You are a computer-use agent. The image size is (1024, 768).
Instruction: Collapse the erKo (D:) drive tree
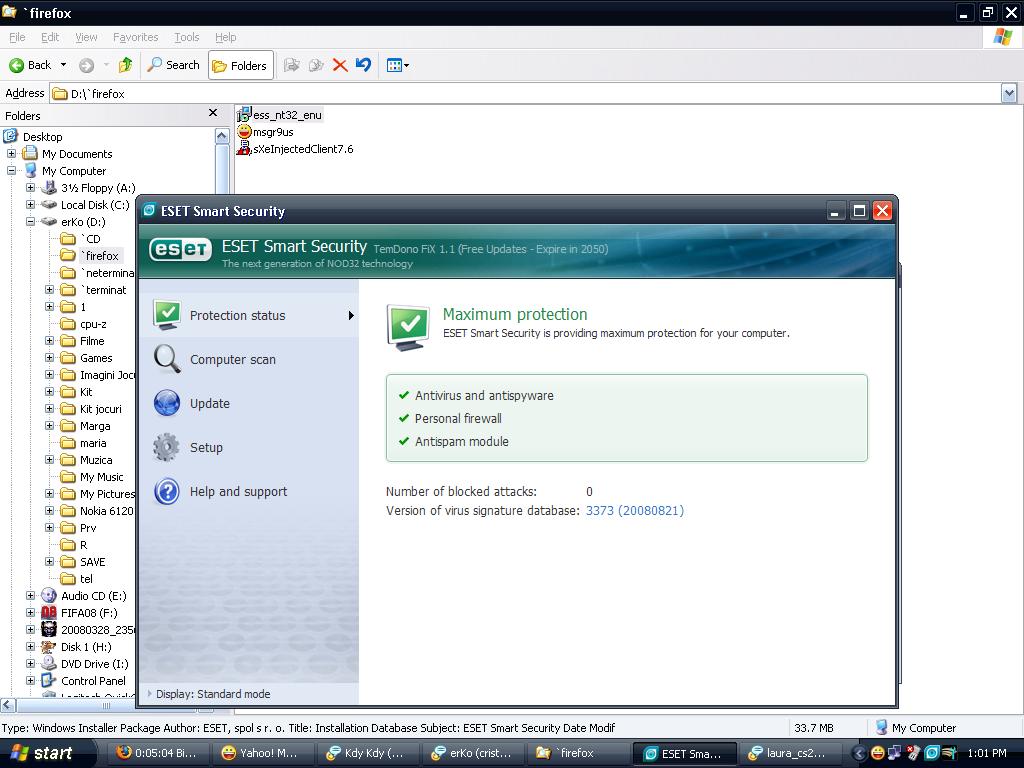(31, 222)
